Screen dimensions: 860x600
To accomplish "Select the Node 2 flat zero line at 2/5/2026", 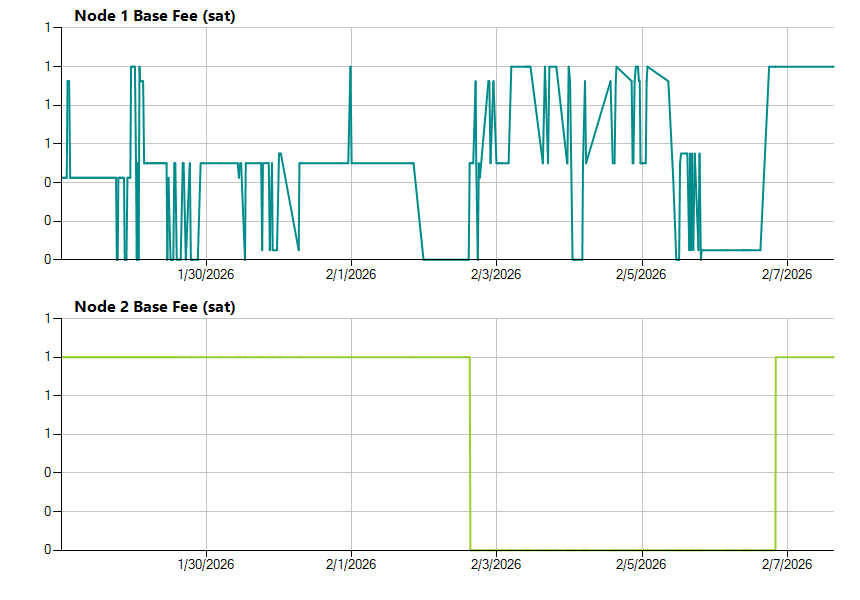I will click(641, 550).
